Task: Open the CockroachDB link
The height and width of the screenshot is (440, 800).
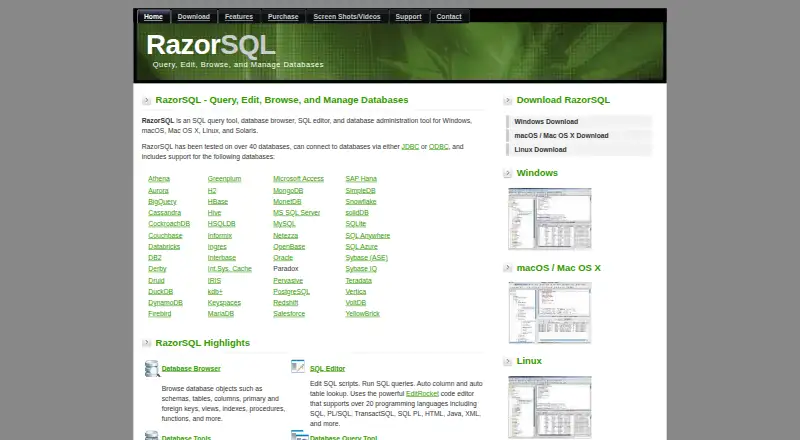Action: [x=169, y=224]
